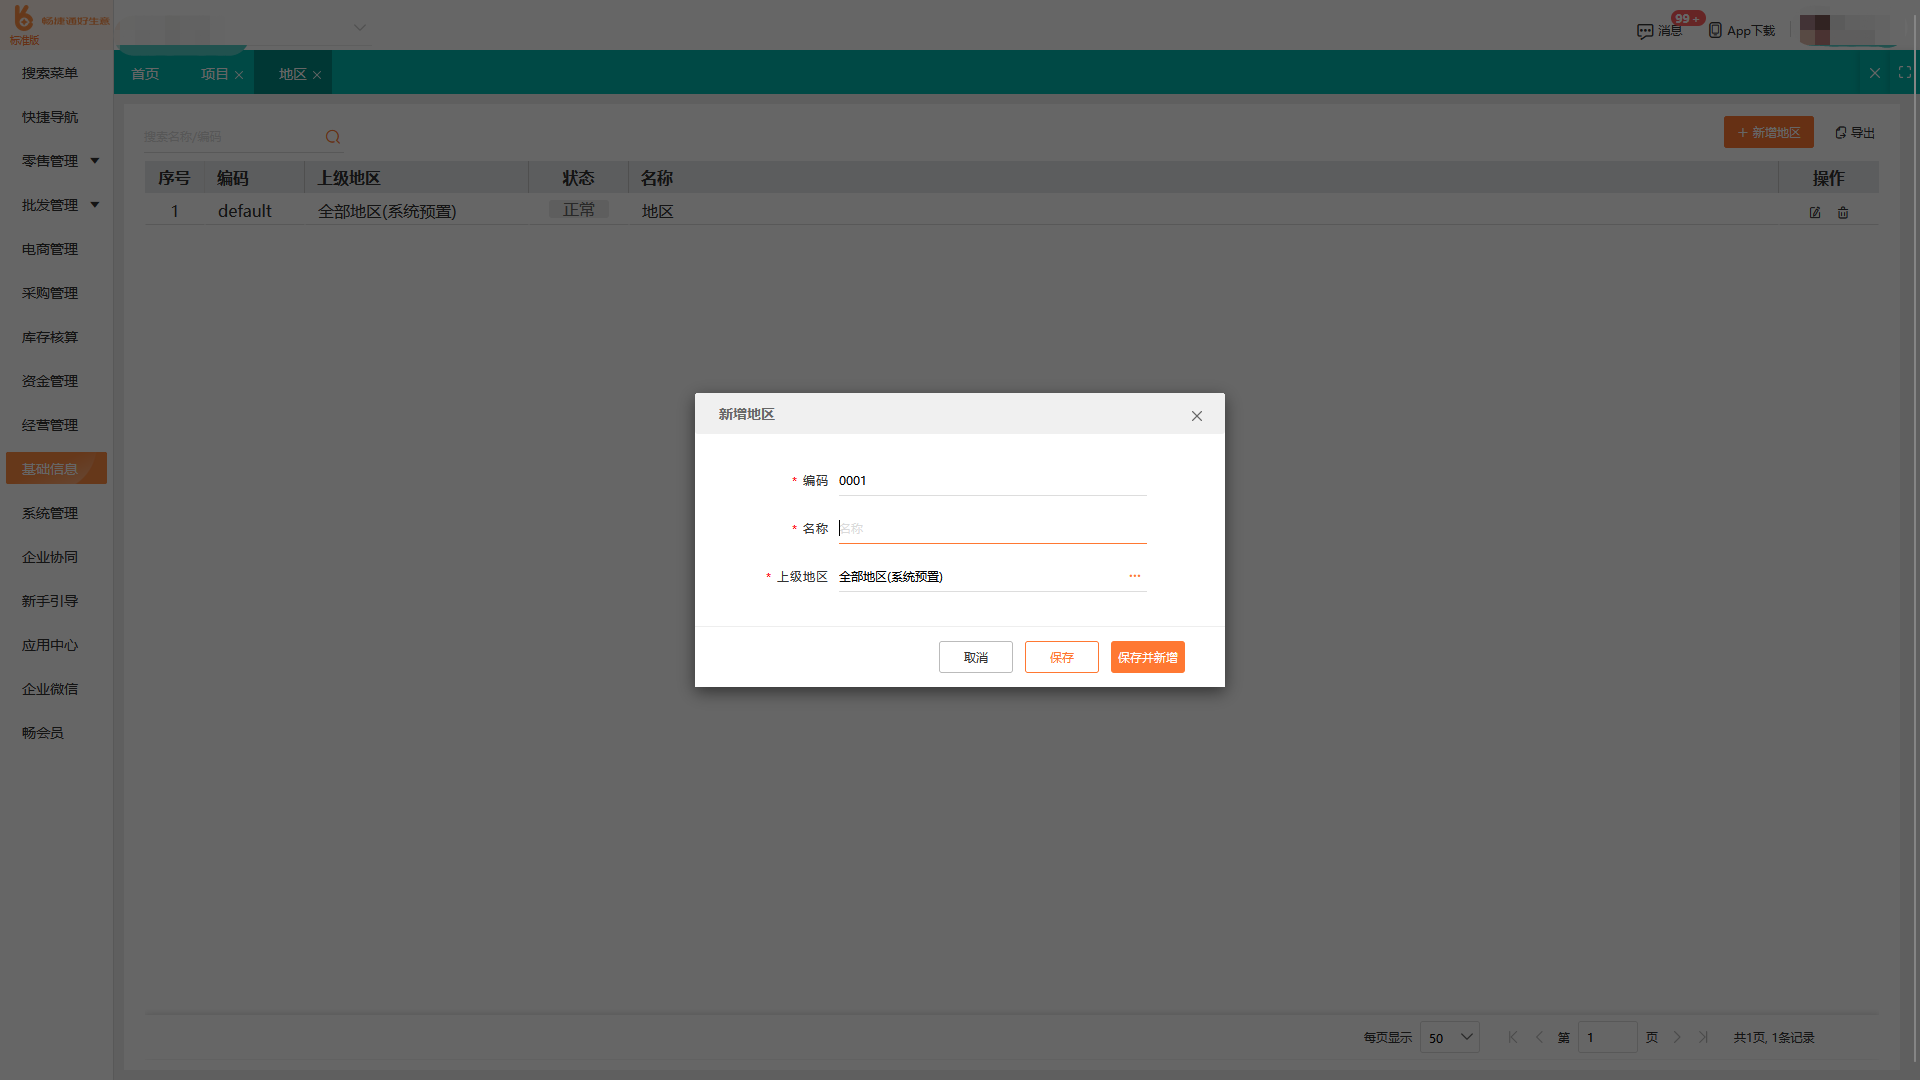
Task: Click the 名称 input field in dialog
Action: coord(989,527)
